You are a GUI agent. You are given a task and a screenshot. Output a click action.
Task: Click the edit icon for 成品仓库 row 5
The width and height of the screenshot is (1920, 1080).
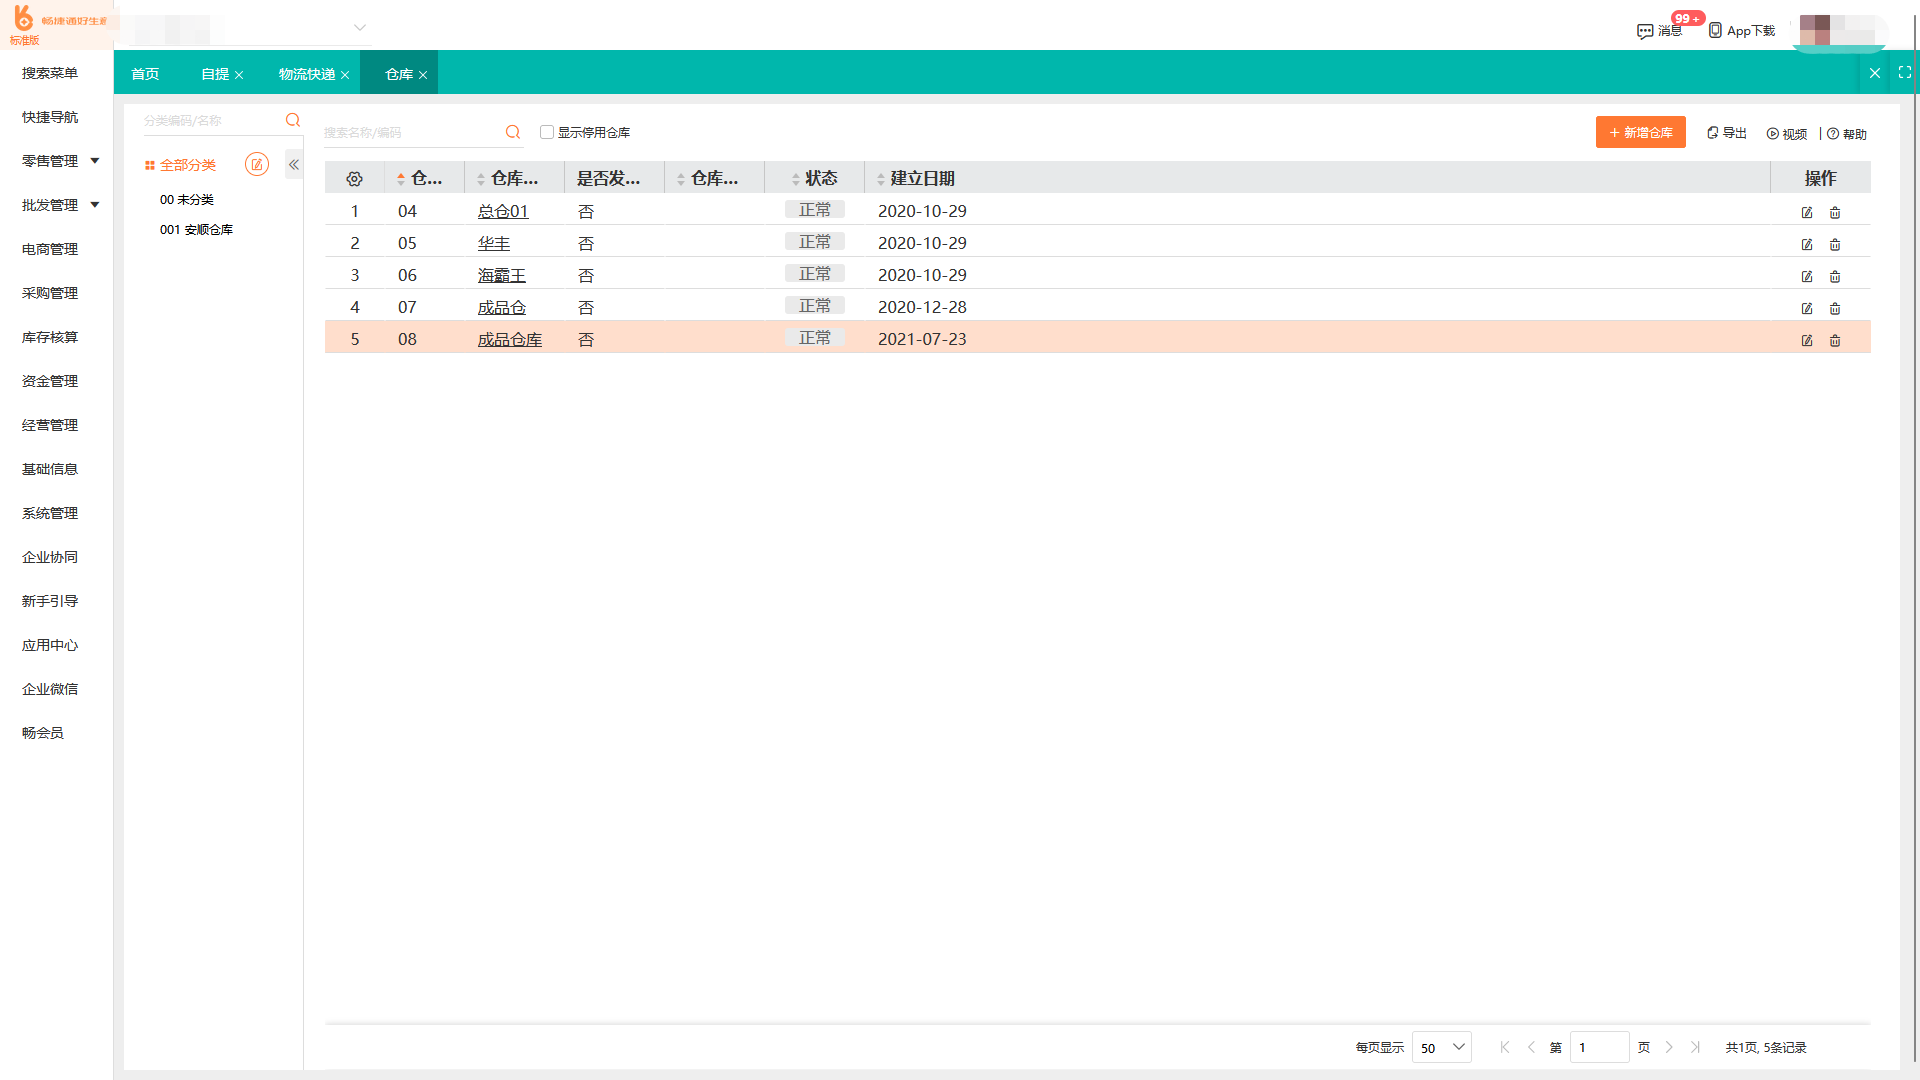(1807, 339)
